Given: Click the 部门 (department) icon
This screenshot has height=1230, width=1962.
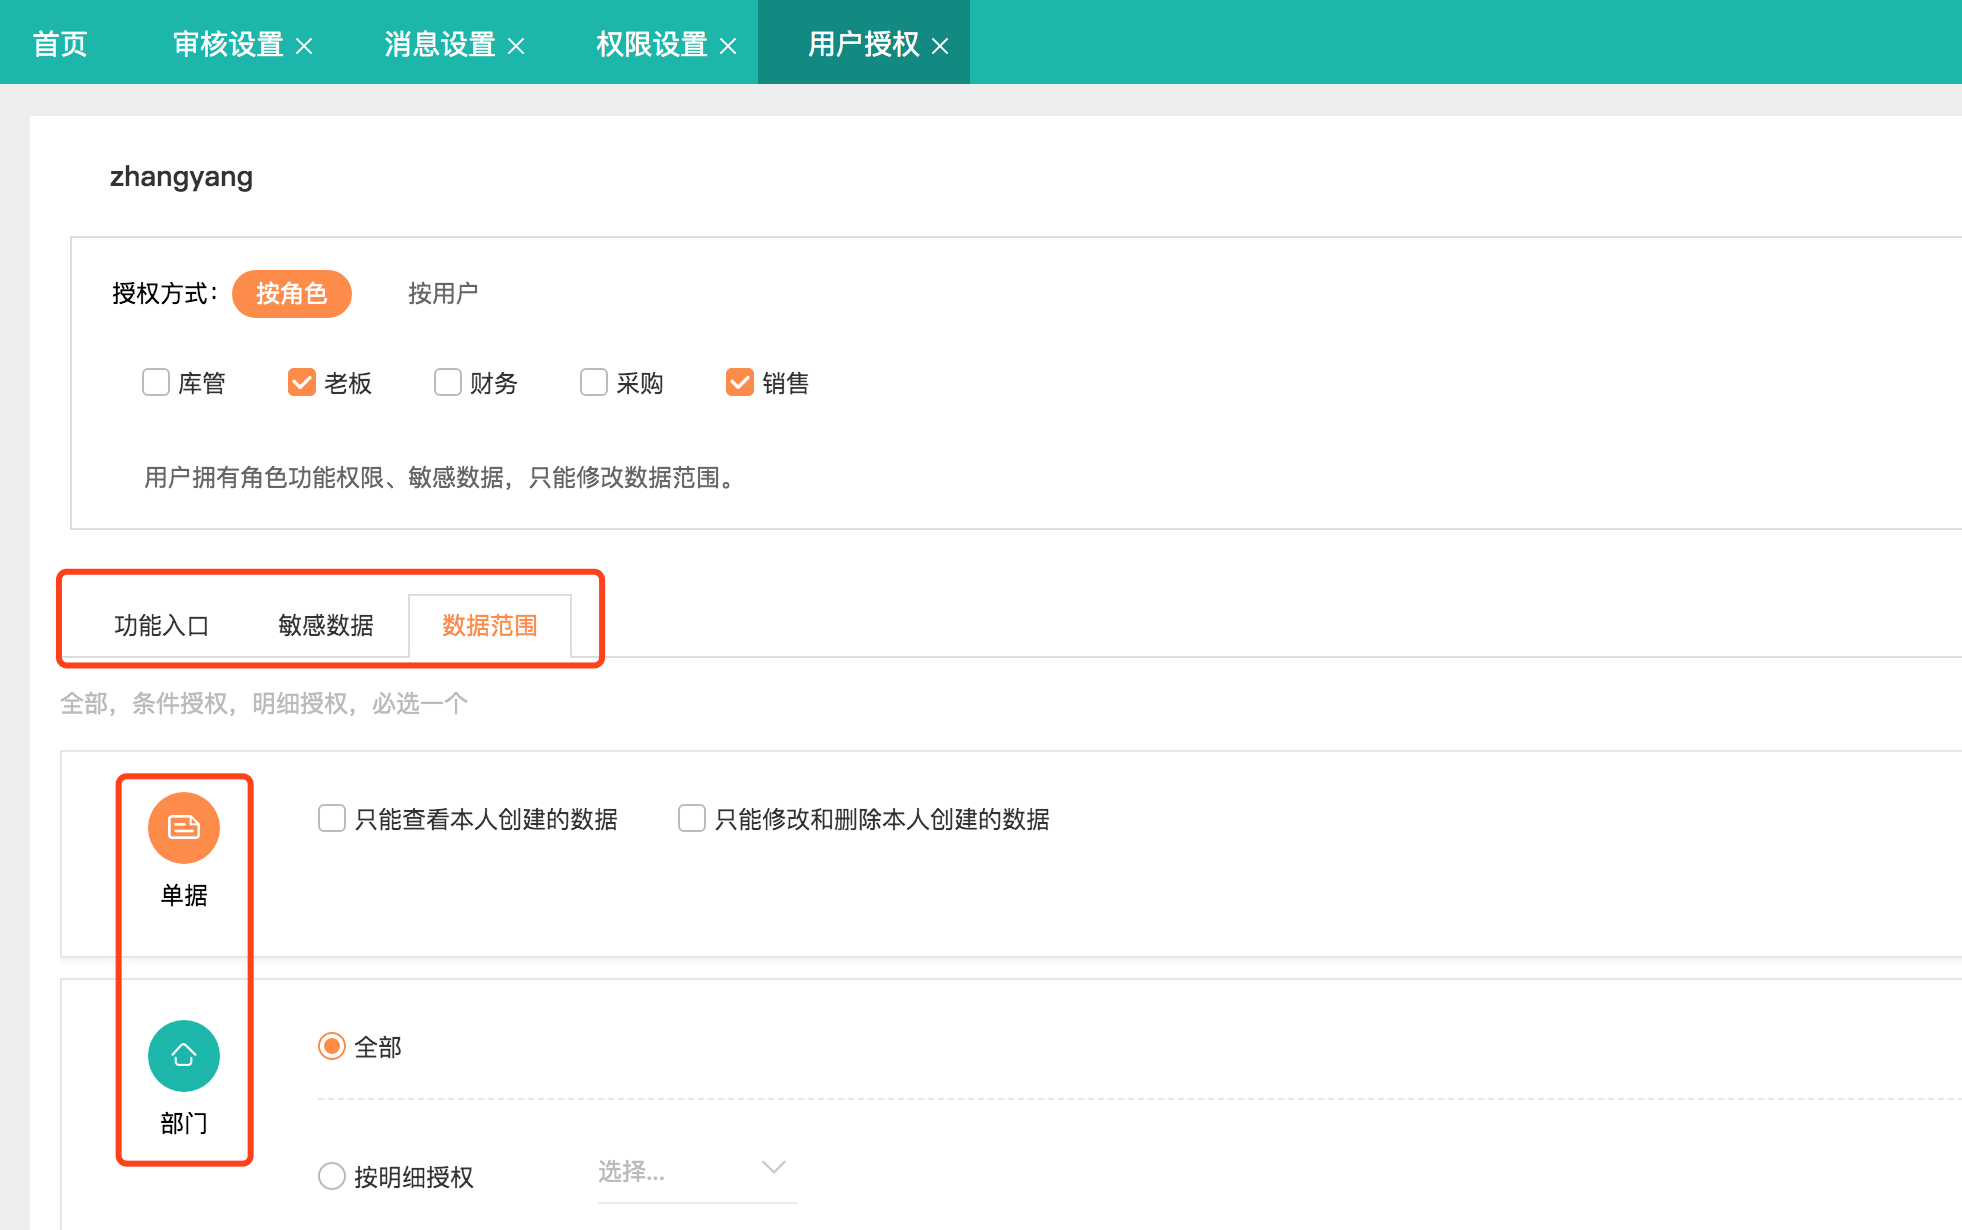Looking at the screenshot, I should 184,1054.
